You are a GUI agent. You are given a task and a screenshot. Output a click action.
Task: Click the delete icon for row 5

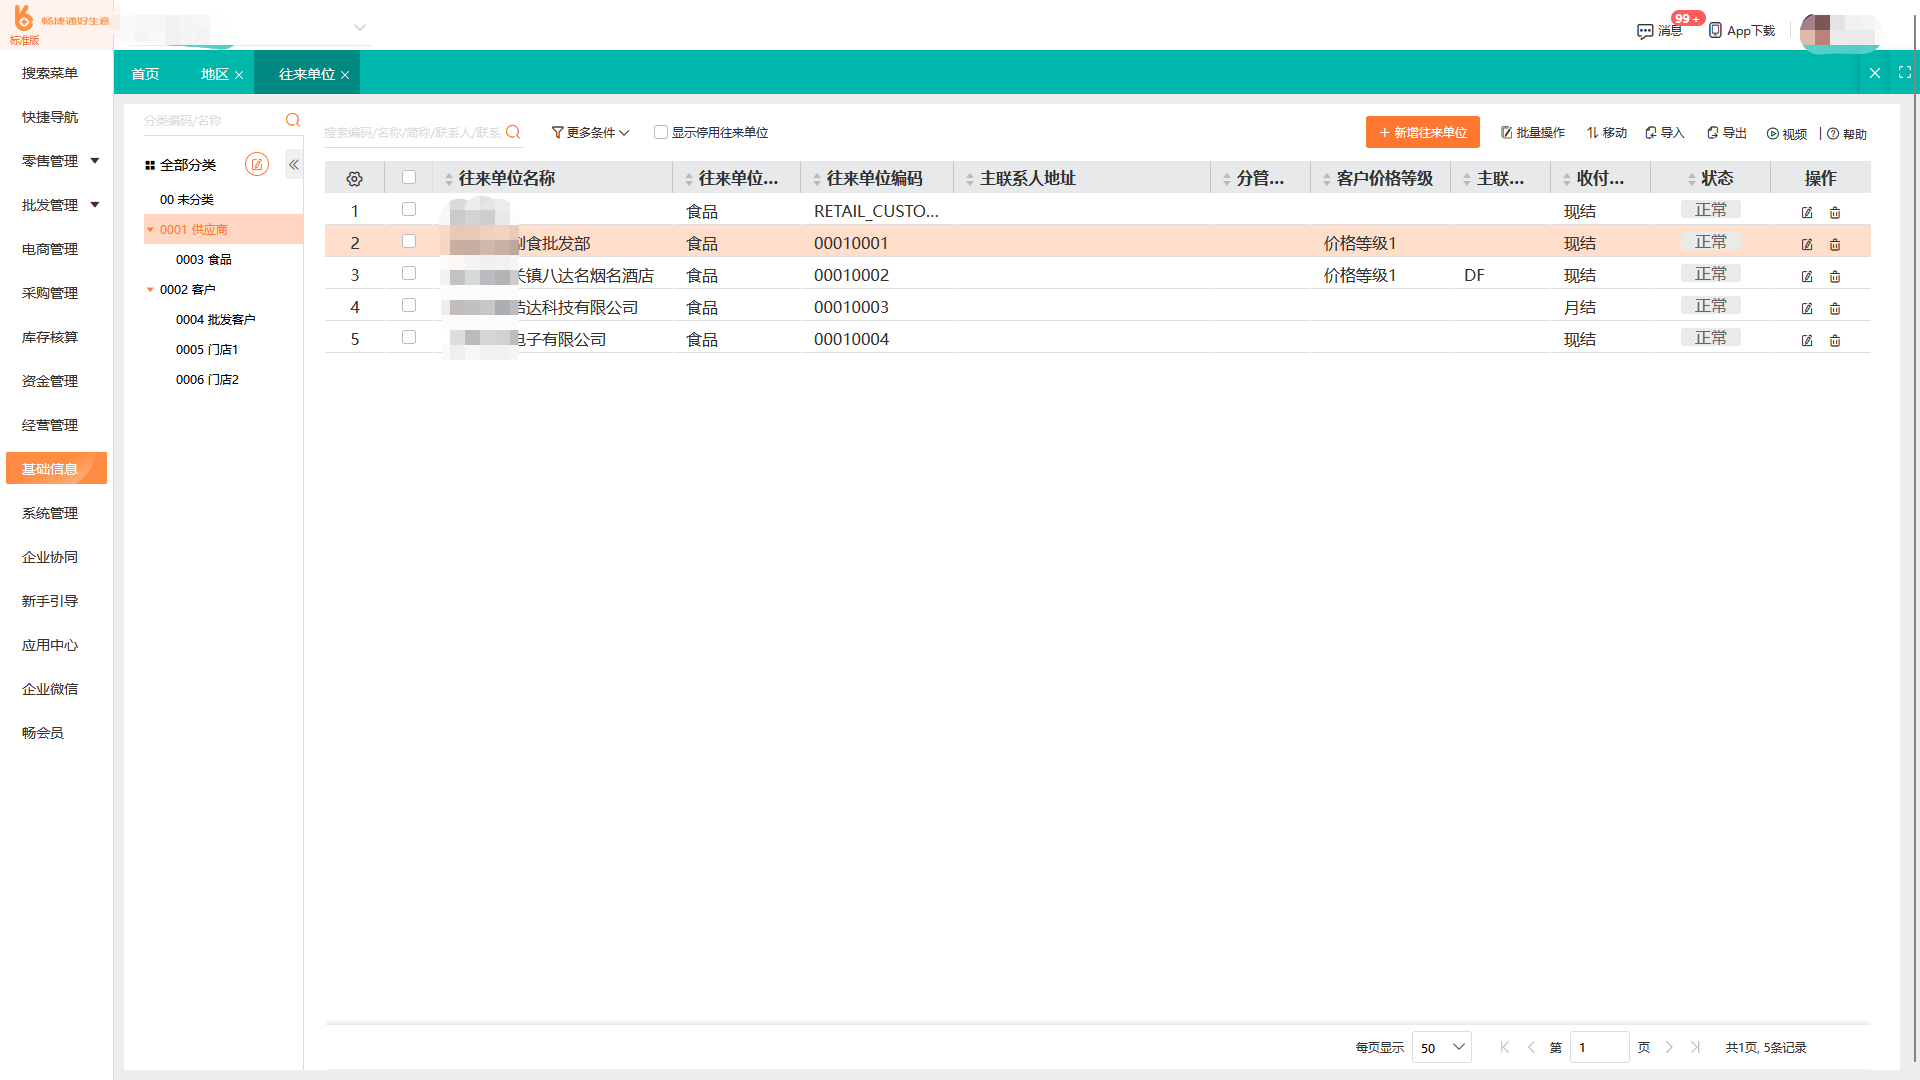click(1836, 339)
